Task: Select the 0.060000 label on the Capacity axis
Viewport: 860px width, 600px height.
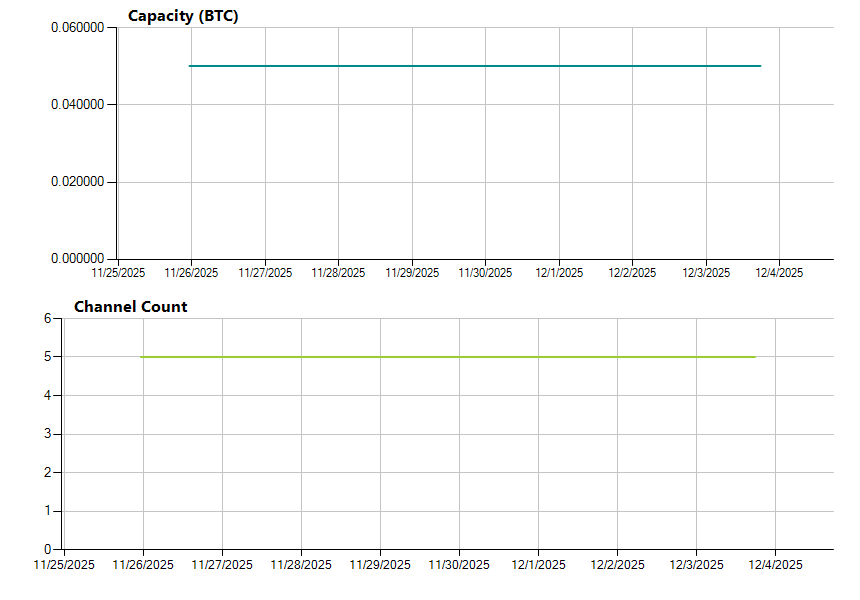Action: click(78, 27)
